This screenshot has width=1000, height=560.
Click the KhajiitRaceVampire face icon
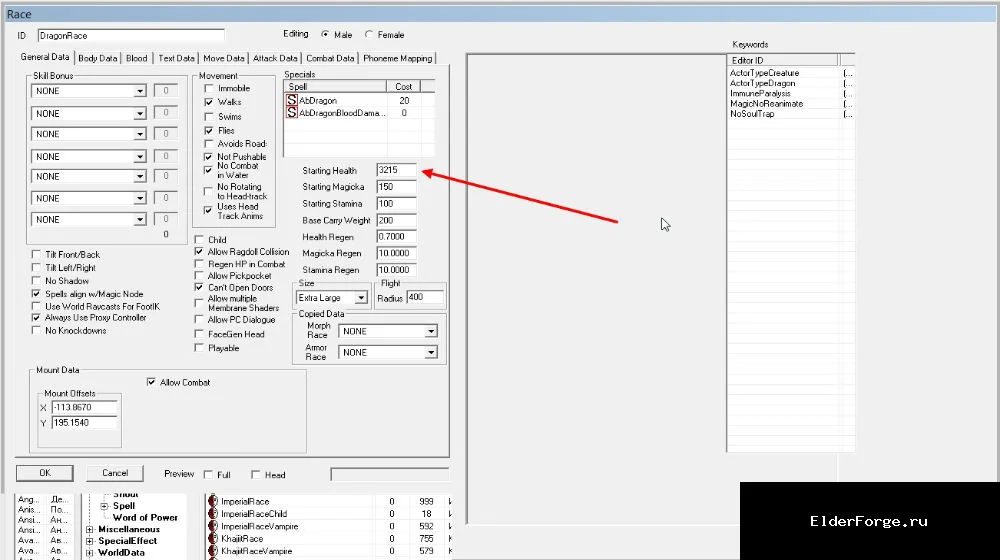tap(213, 550)
